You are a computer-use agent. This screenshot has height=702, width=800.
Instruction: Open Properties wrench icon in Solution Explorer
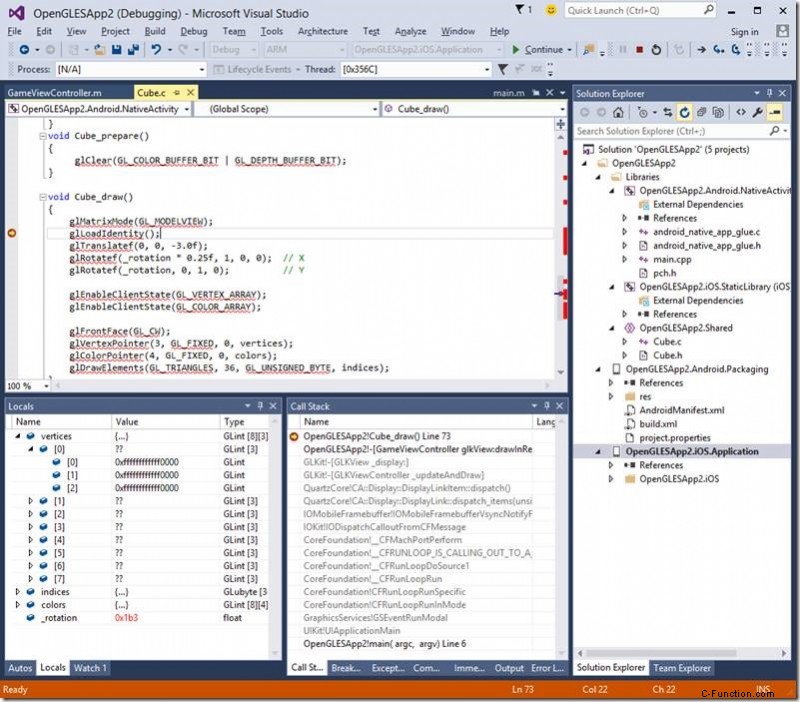758,113
